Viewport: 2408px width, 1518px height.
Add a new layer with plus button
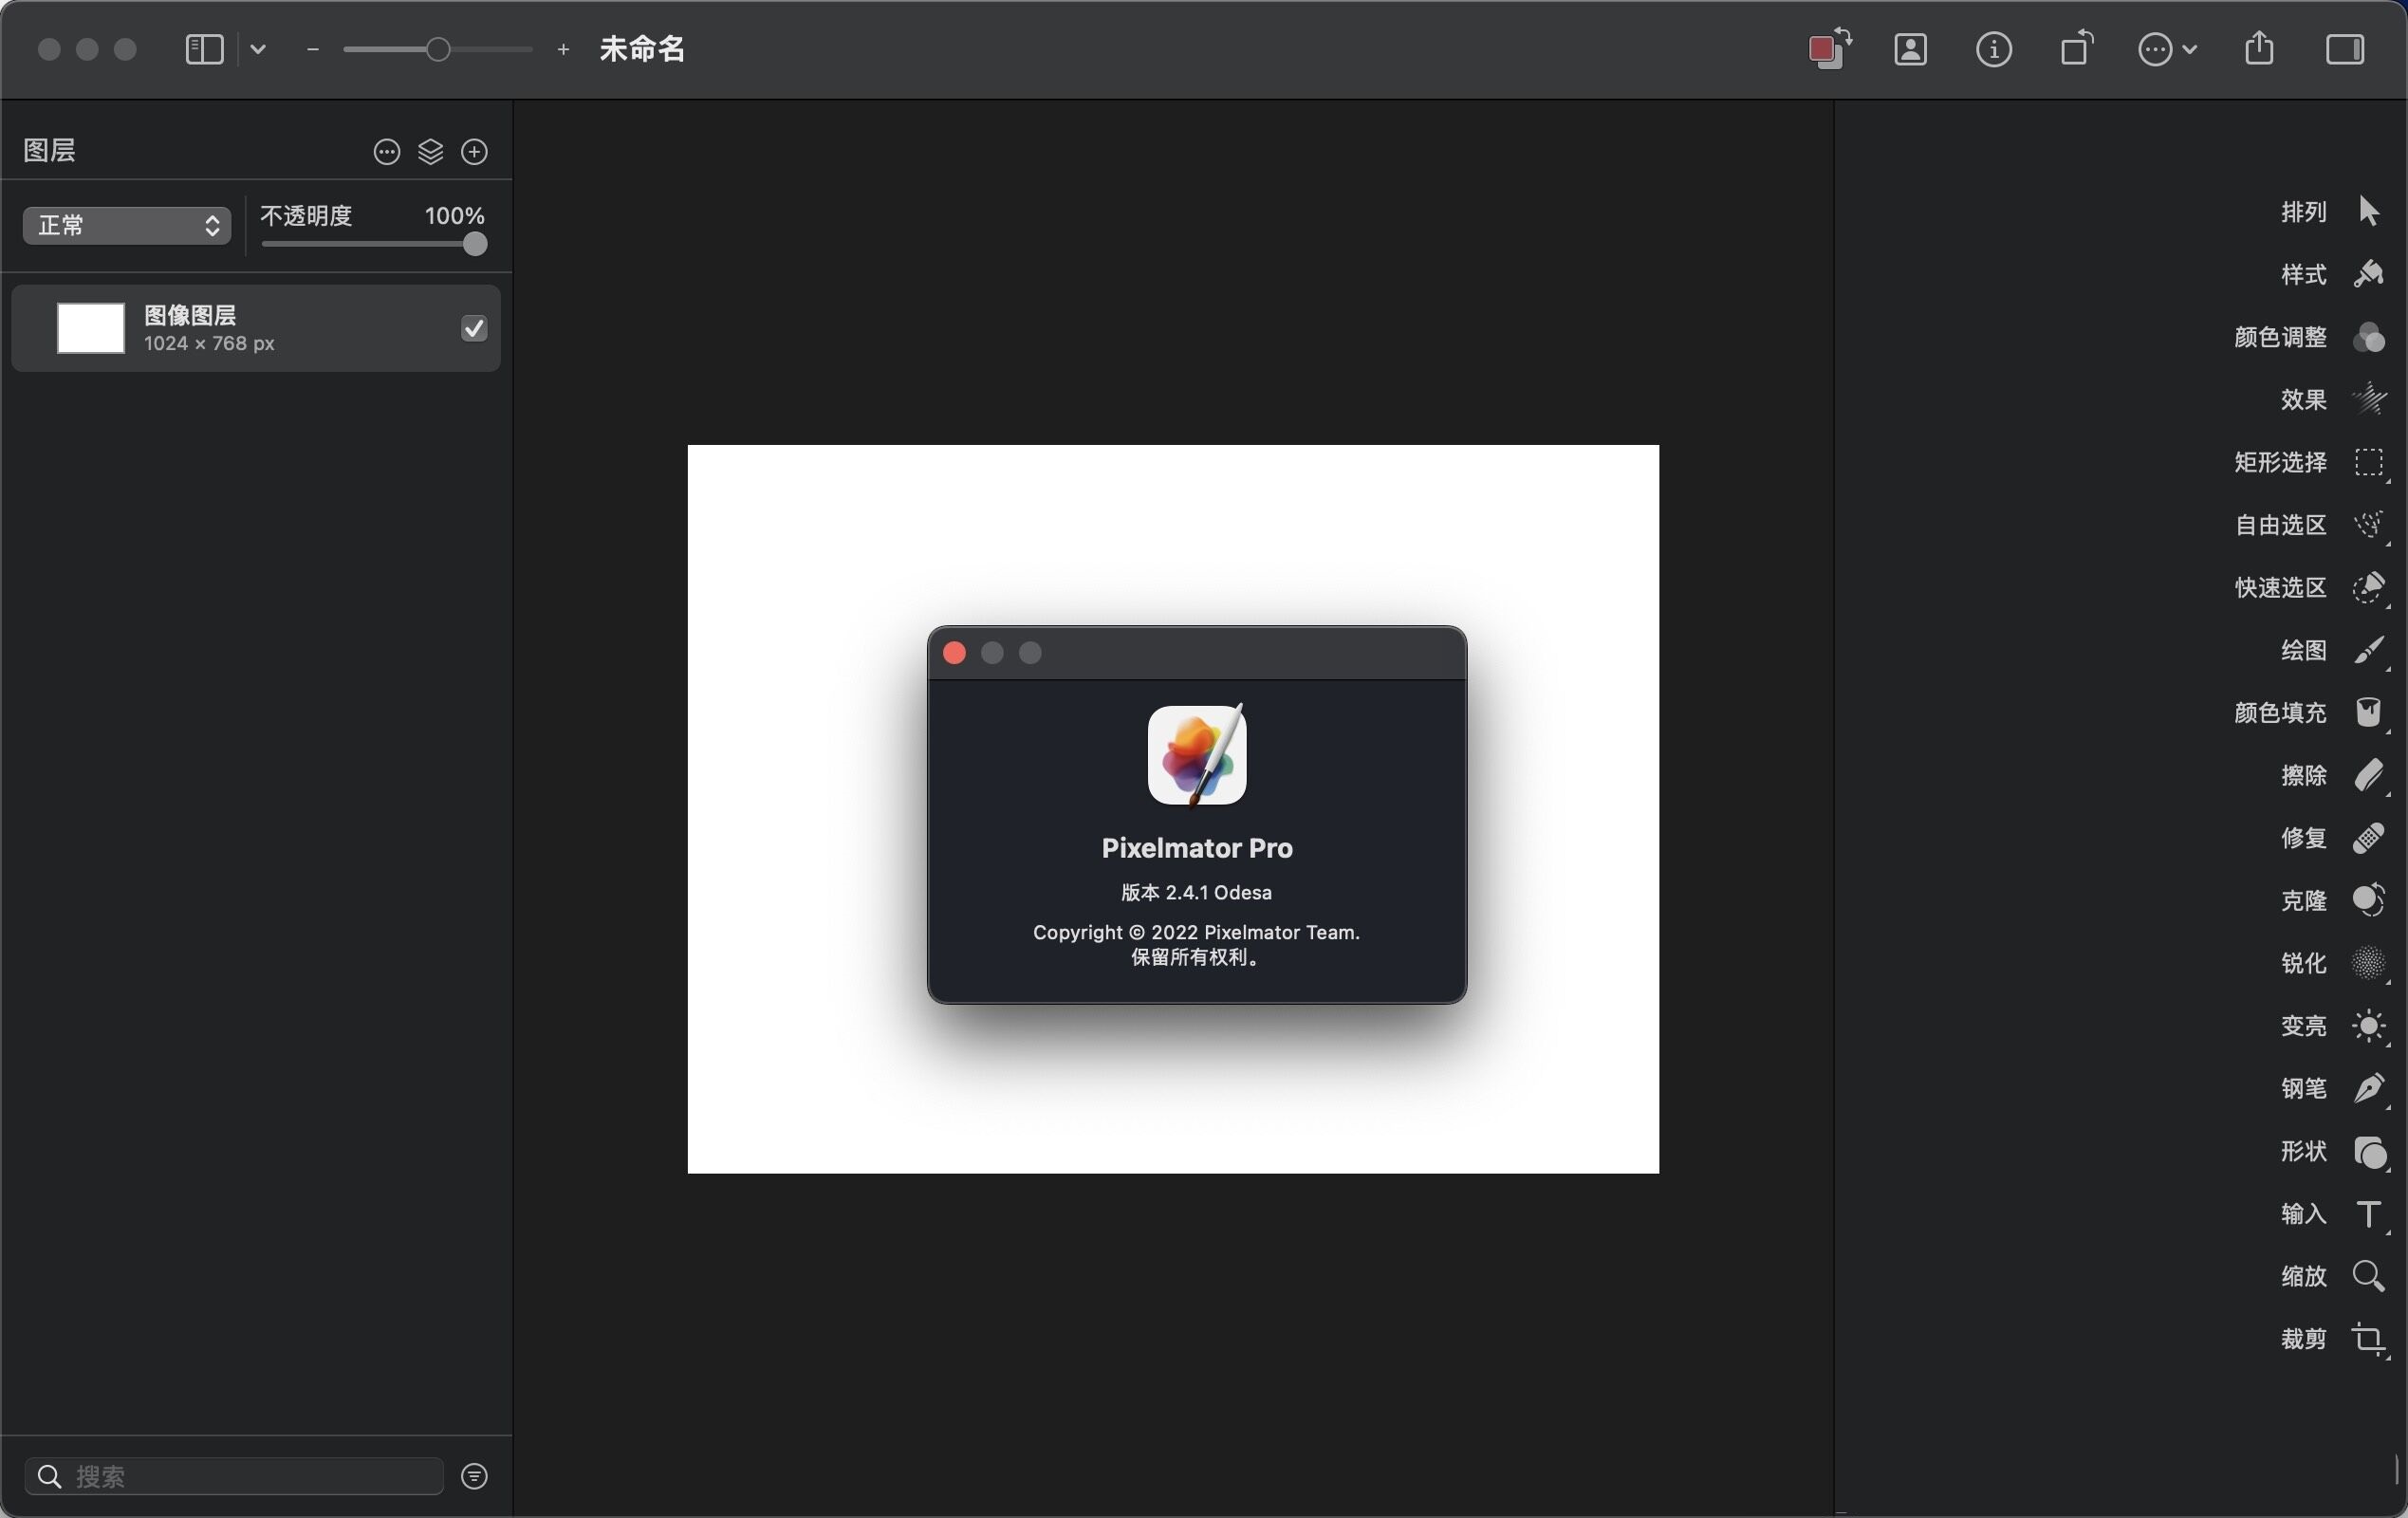pos(475,152)
